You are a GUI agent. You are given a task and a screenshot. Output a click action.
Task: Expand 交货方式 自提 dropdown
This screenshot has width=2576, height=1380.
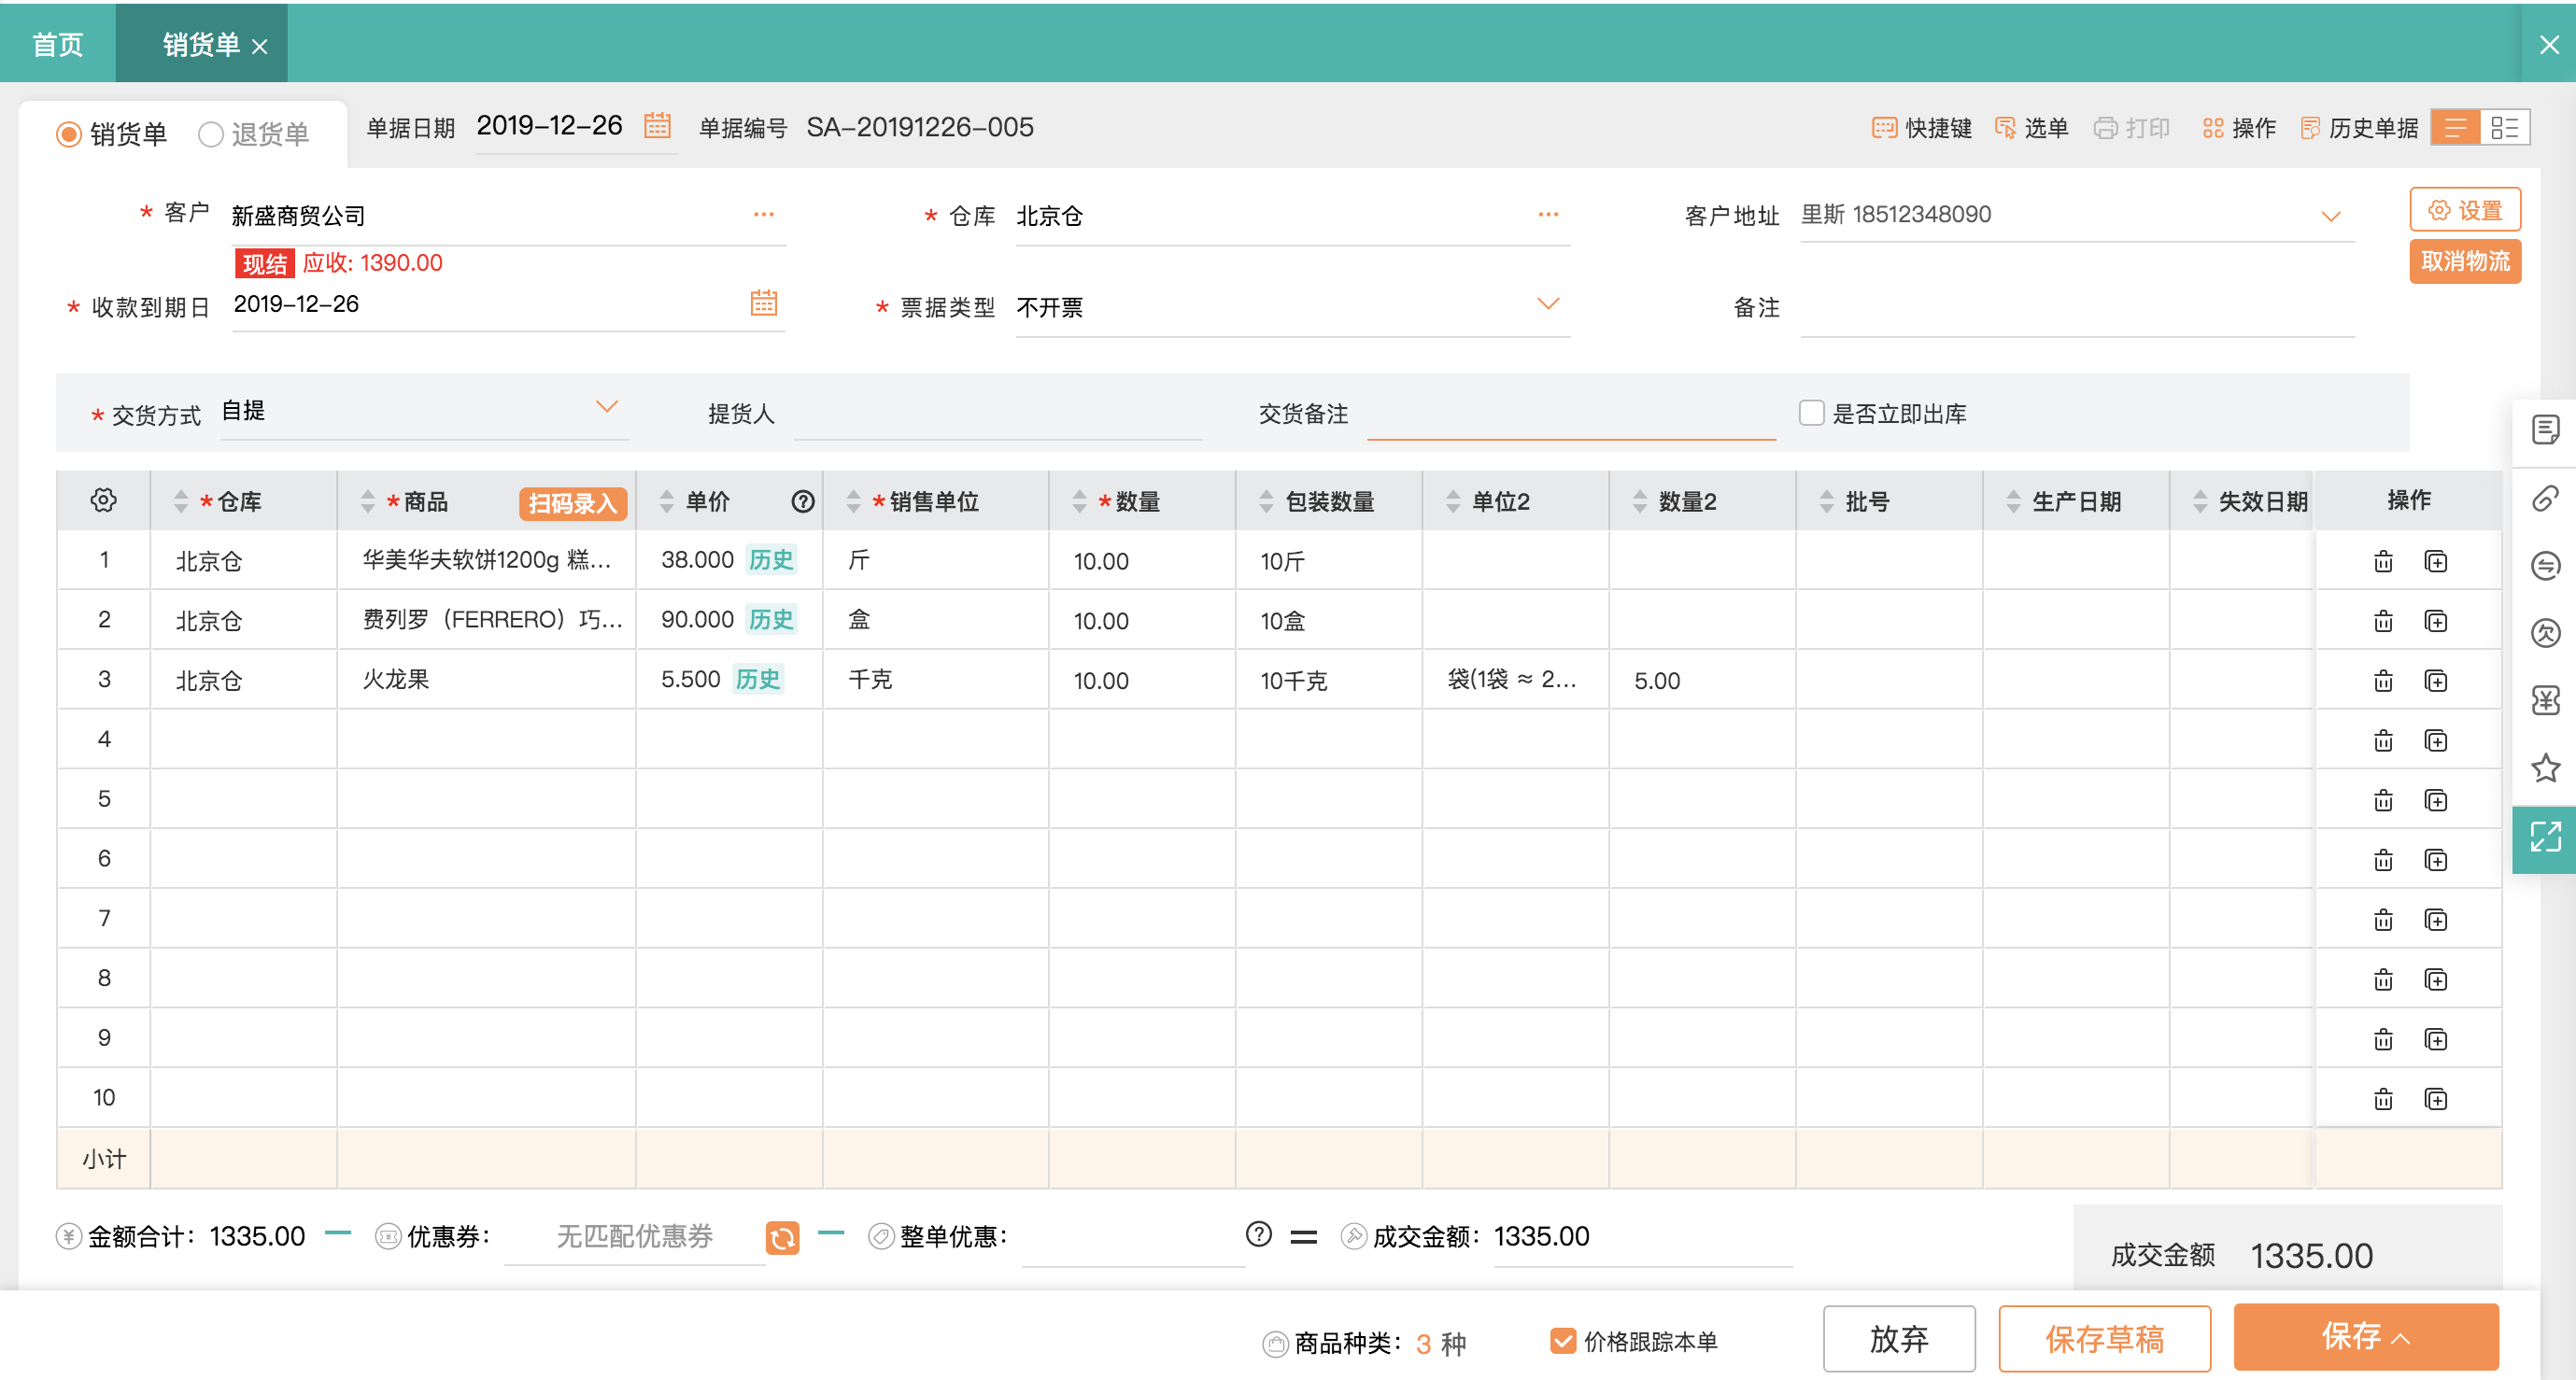click(x=608, y=411)
